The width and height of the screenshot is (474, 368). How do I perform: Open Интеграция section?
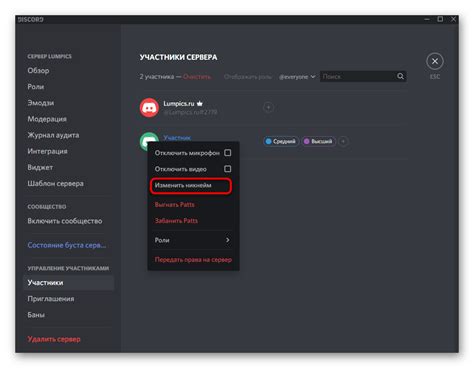[x=47, y=151]
